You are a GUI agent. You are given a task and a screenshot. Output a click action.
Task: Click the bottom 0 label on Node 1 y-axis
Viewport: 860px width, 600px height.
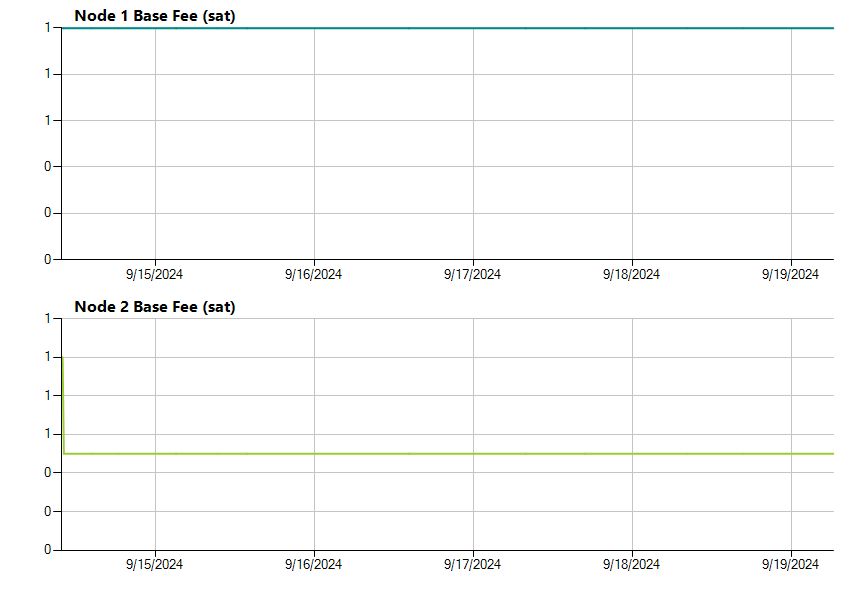point(47,259)
